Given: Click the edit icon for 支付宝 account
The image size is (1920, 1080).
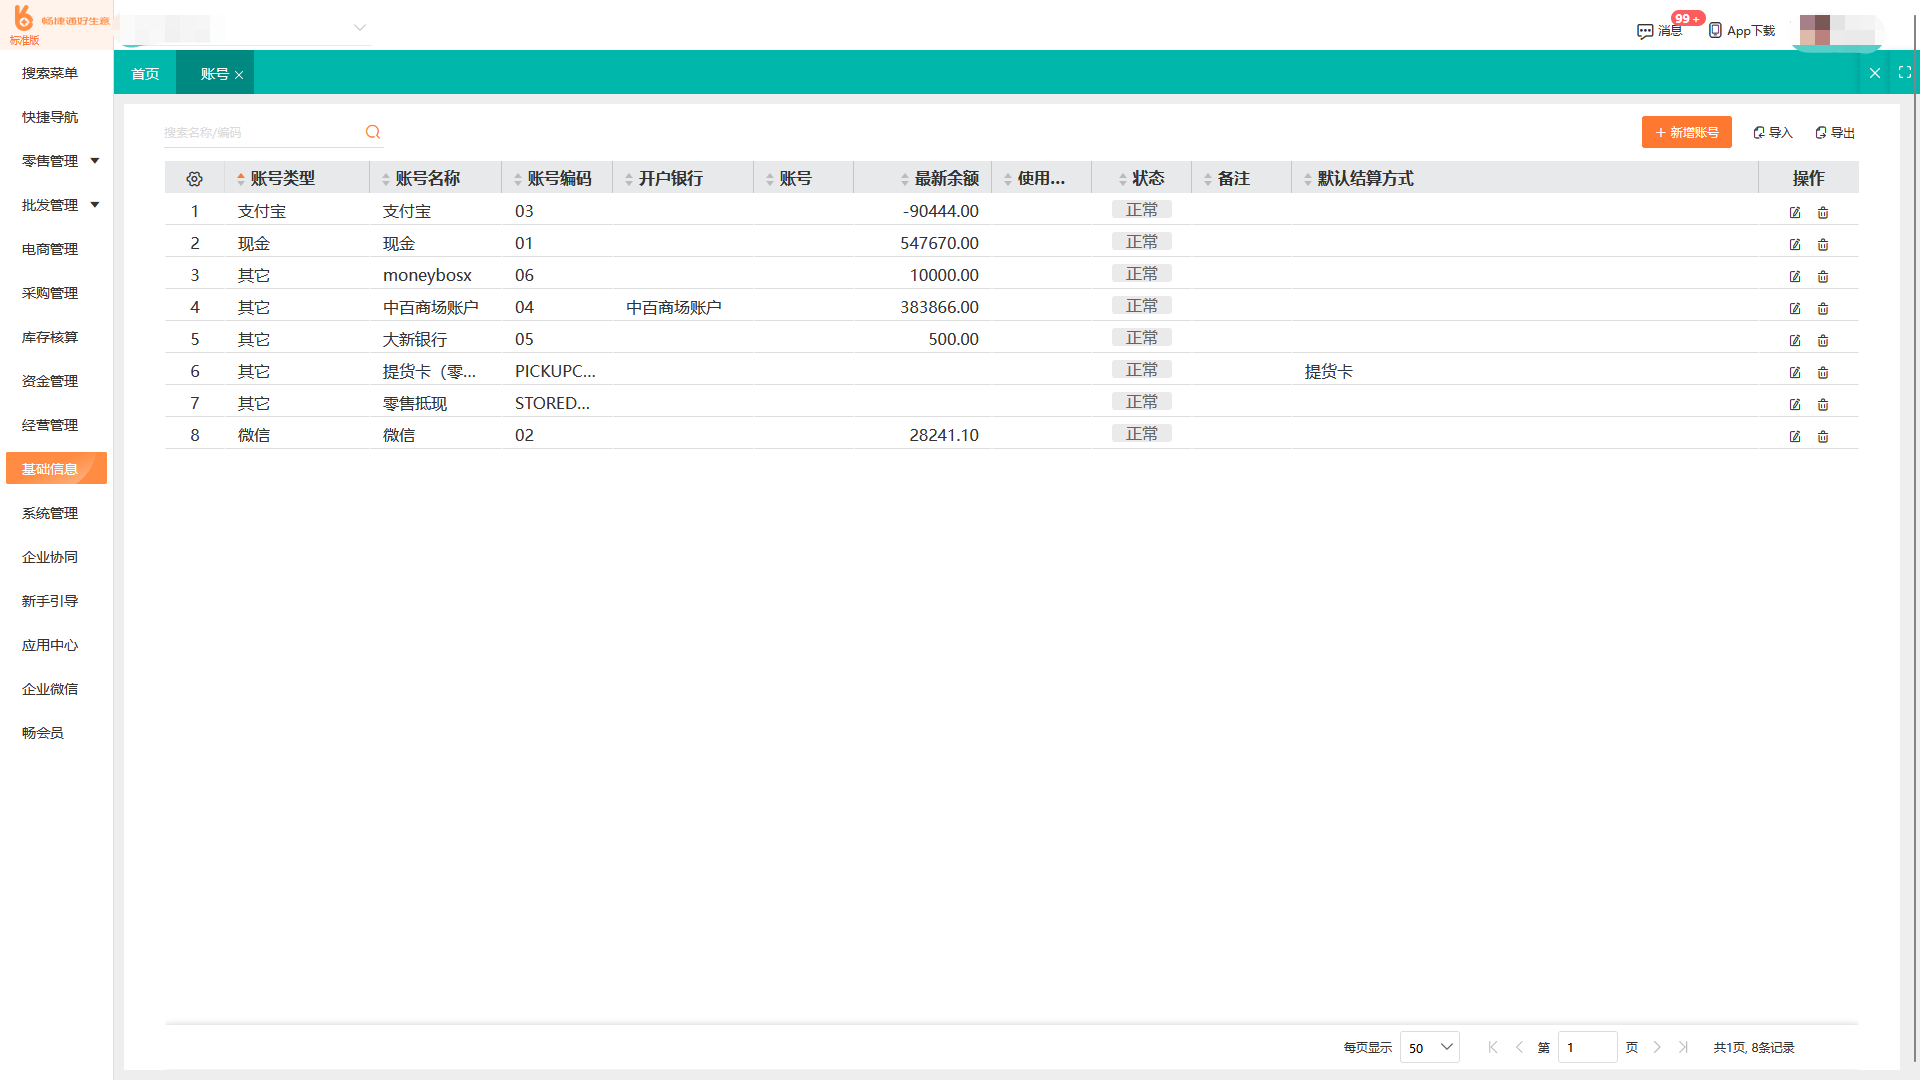Looking at the screenshot, I should coord(1795,211).
